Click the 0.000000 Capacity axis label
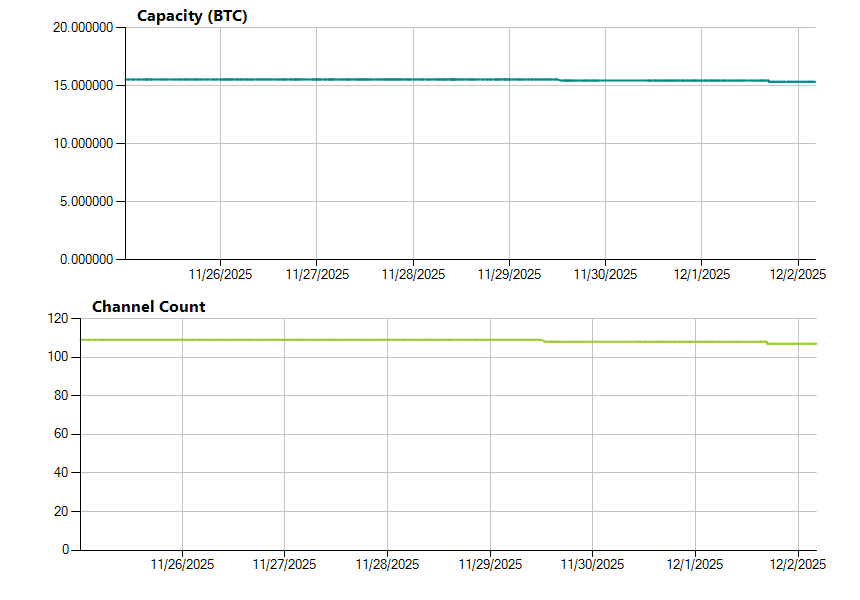 pyautogui.click(x=86, y=260)
